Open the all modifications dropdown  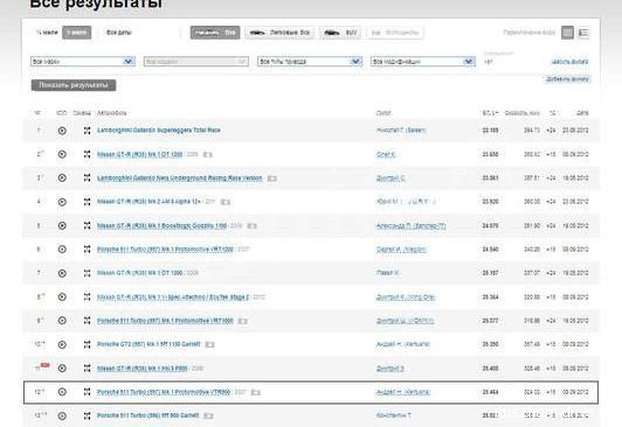click(x=421, y=62)
